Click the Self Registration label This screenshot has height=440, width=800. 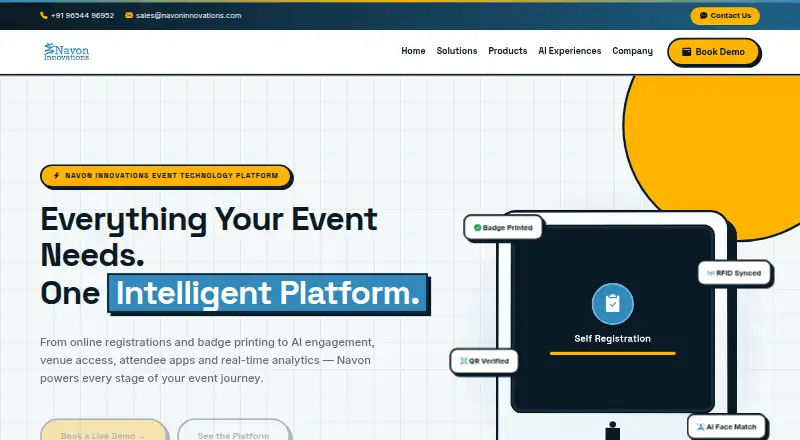[612, 338]
